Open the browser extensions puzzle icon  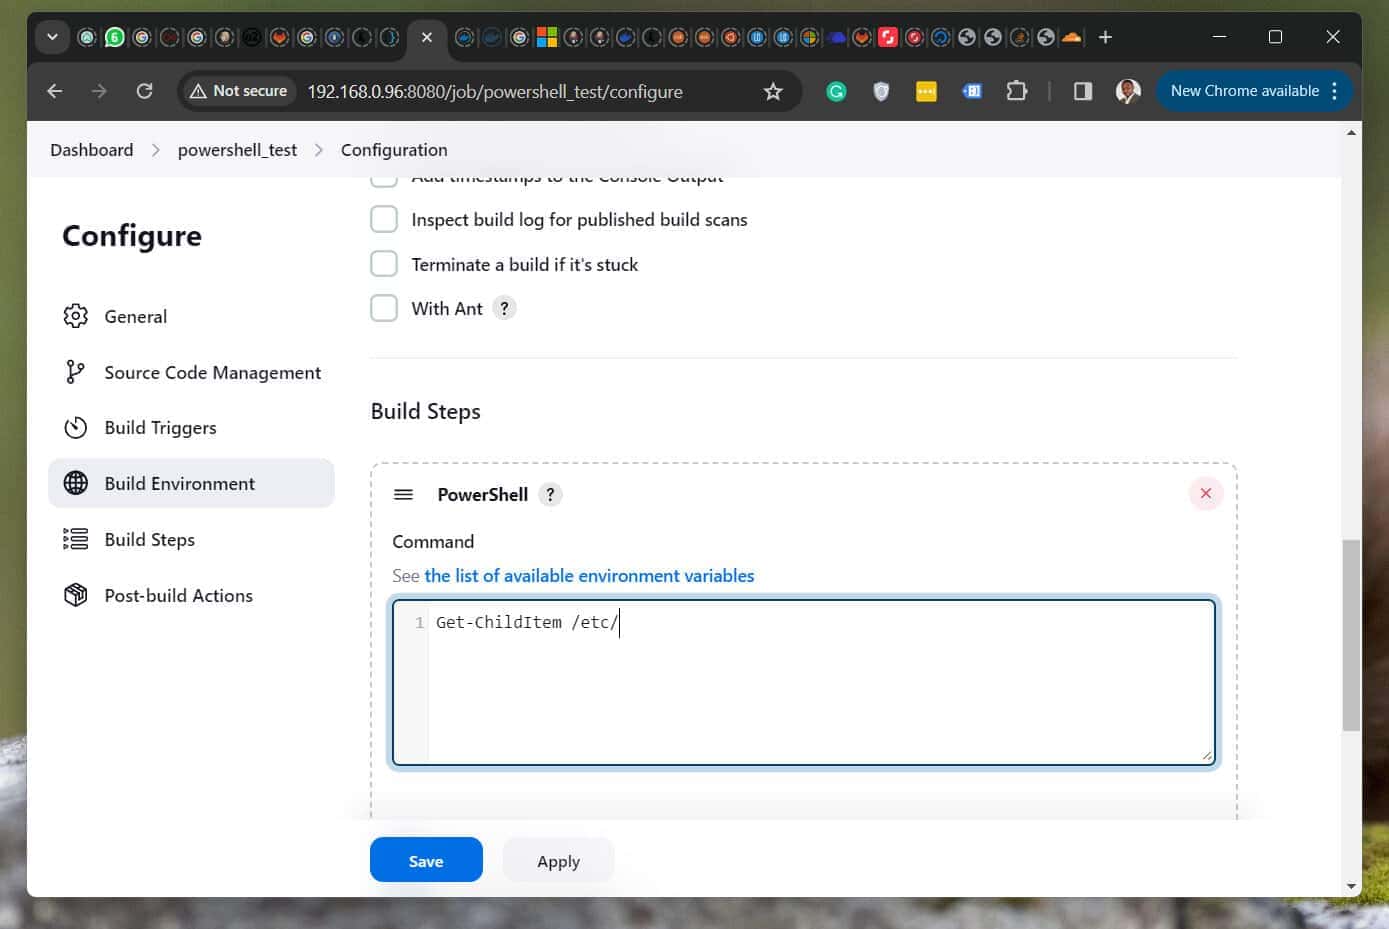pos(1017,91)
